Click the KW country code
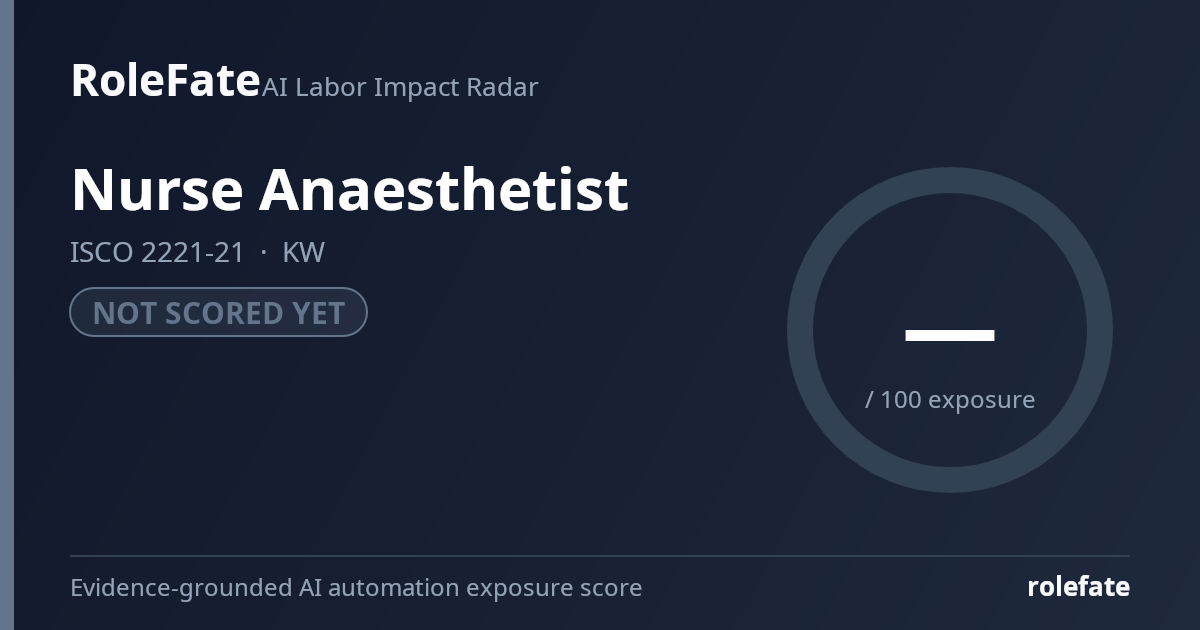 pyautogui.click(x=304, y=252)
